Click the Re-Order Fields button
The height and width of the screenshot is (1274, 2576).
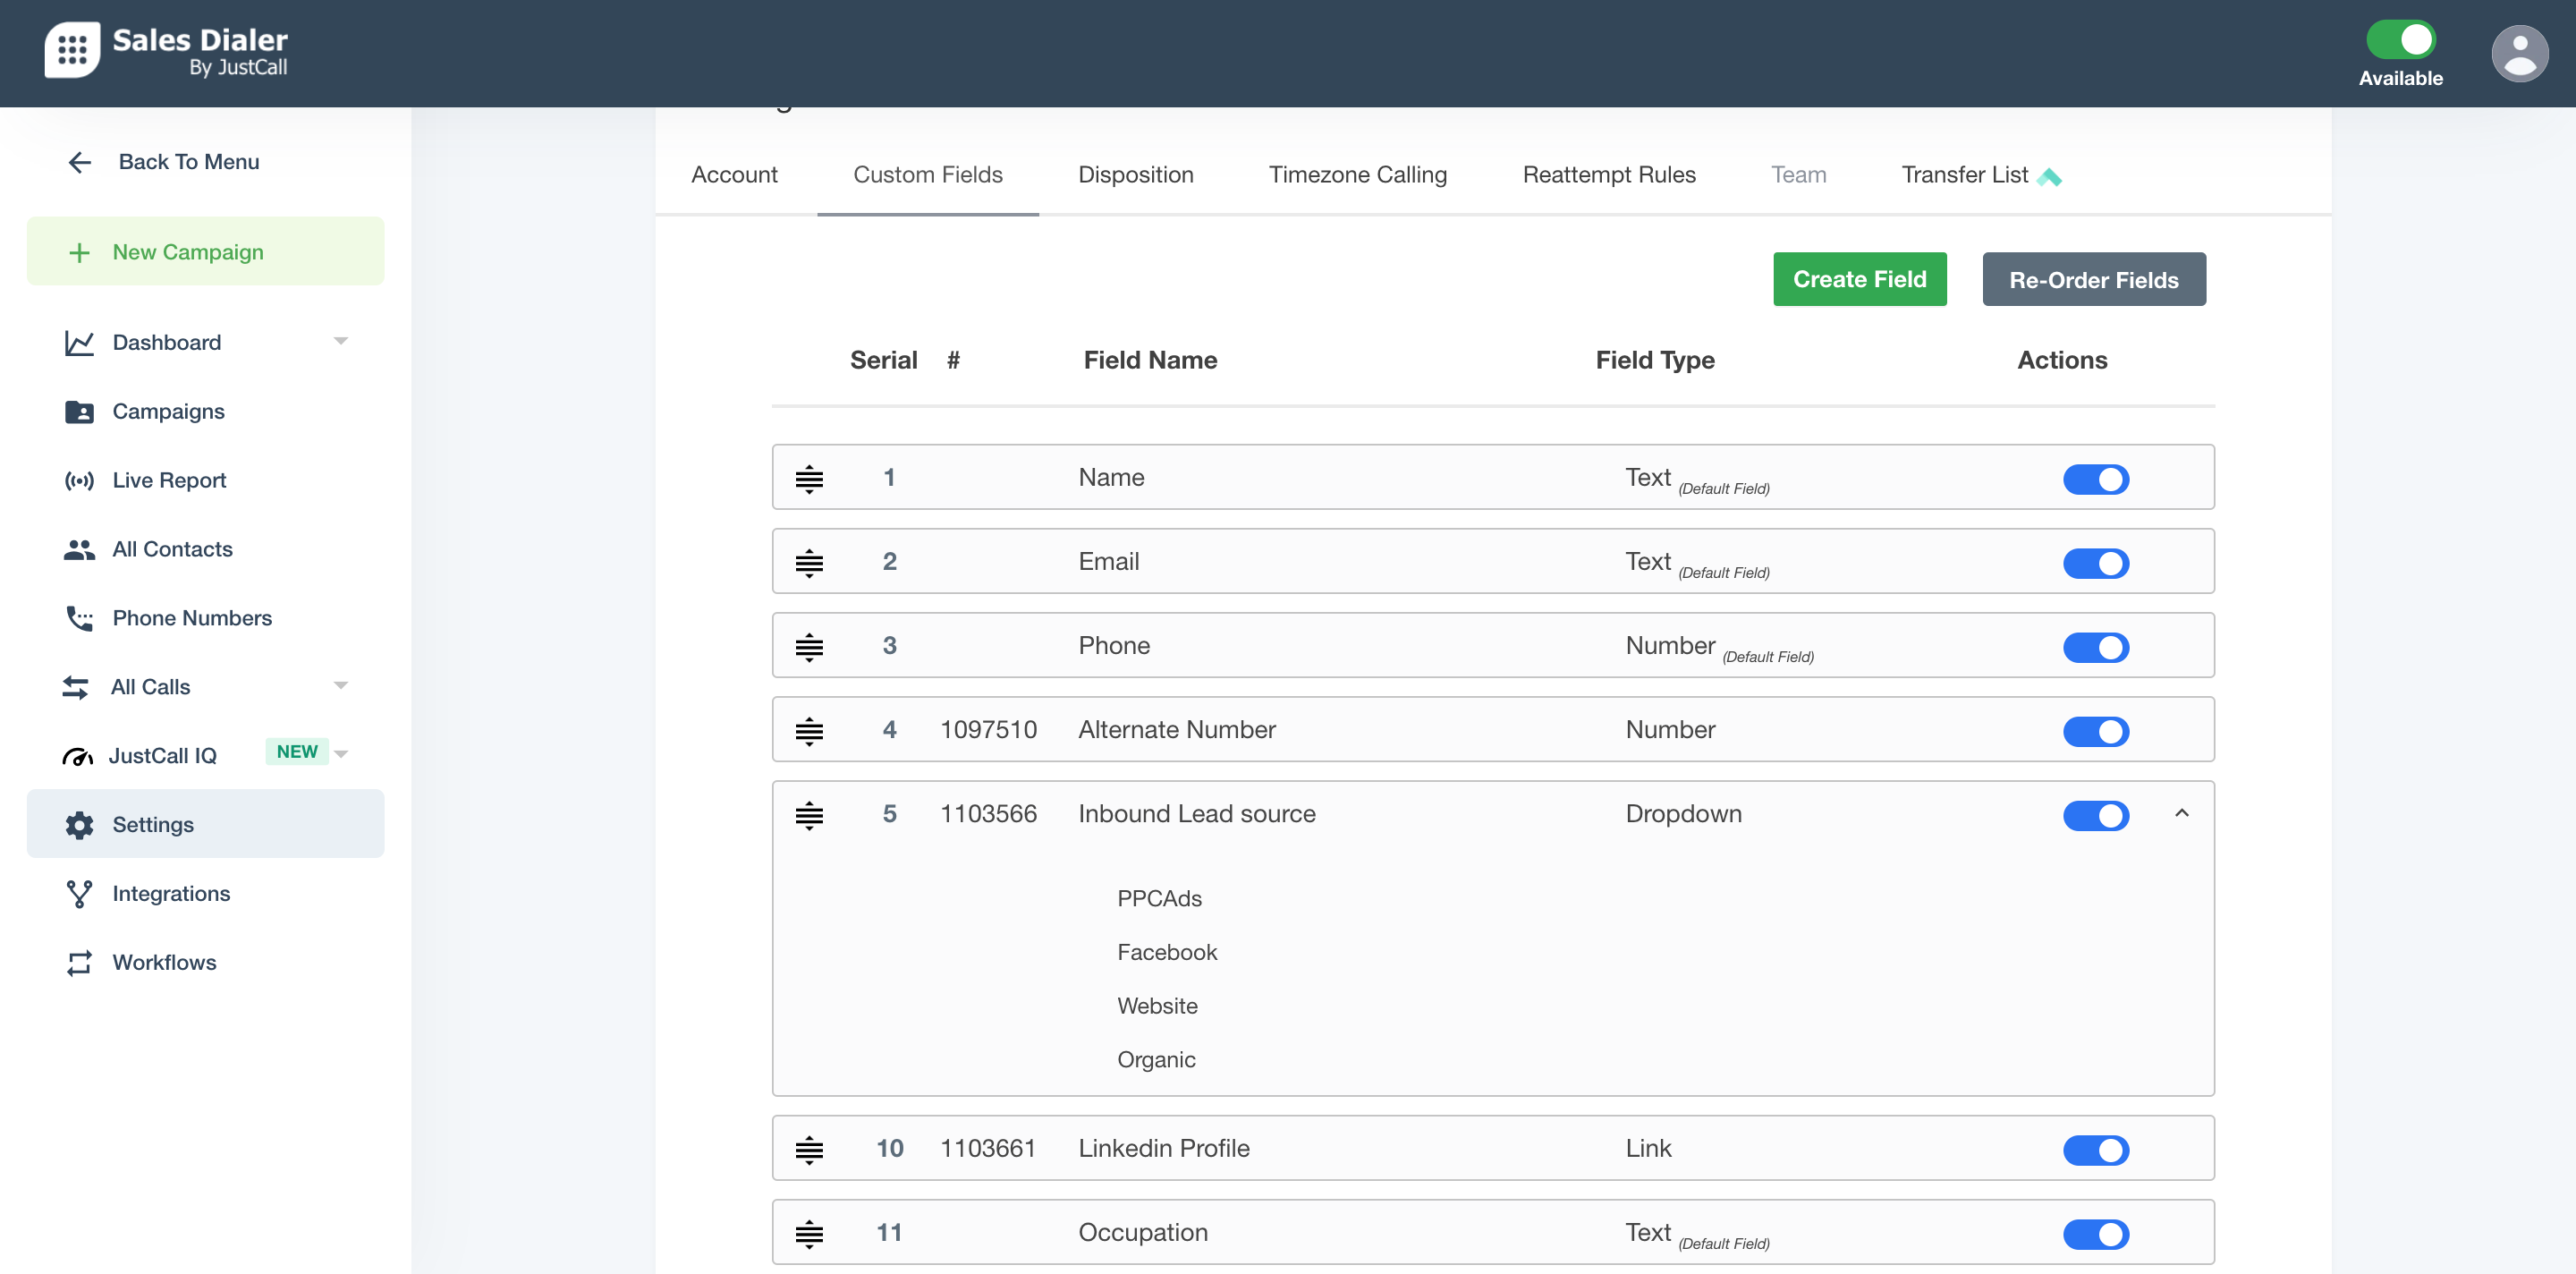(x=2095, y=278)
